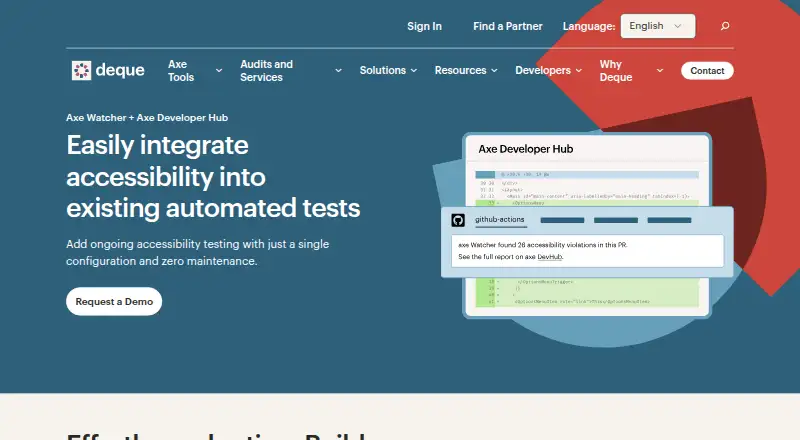This screenshot has height=440, width=800.
Task: Click the search magnifier icon
Action: pos(724,26)
